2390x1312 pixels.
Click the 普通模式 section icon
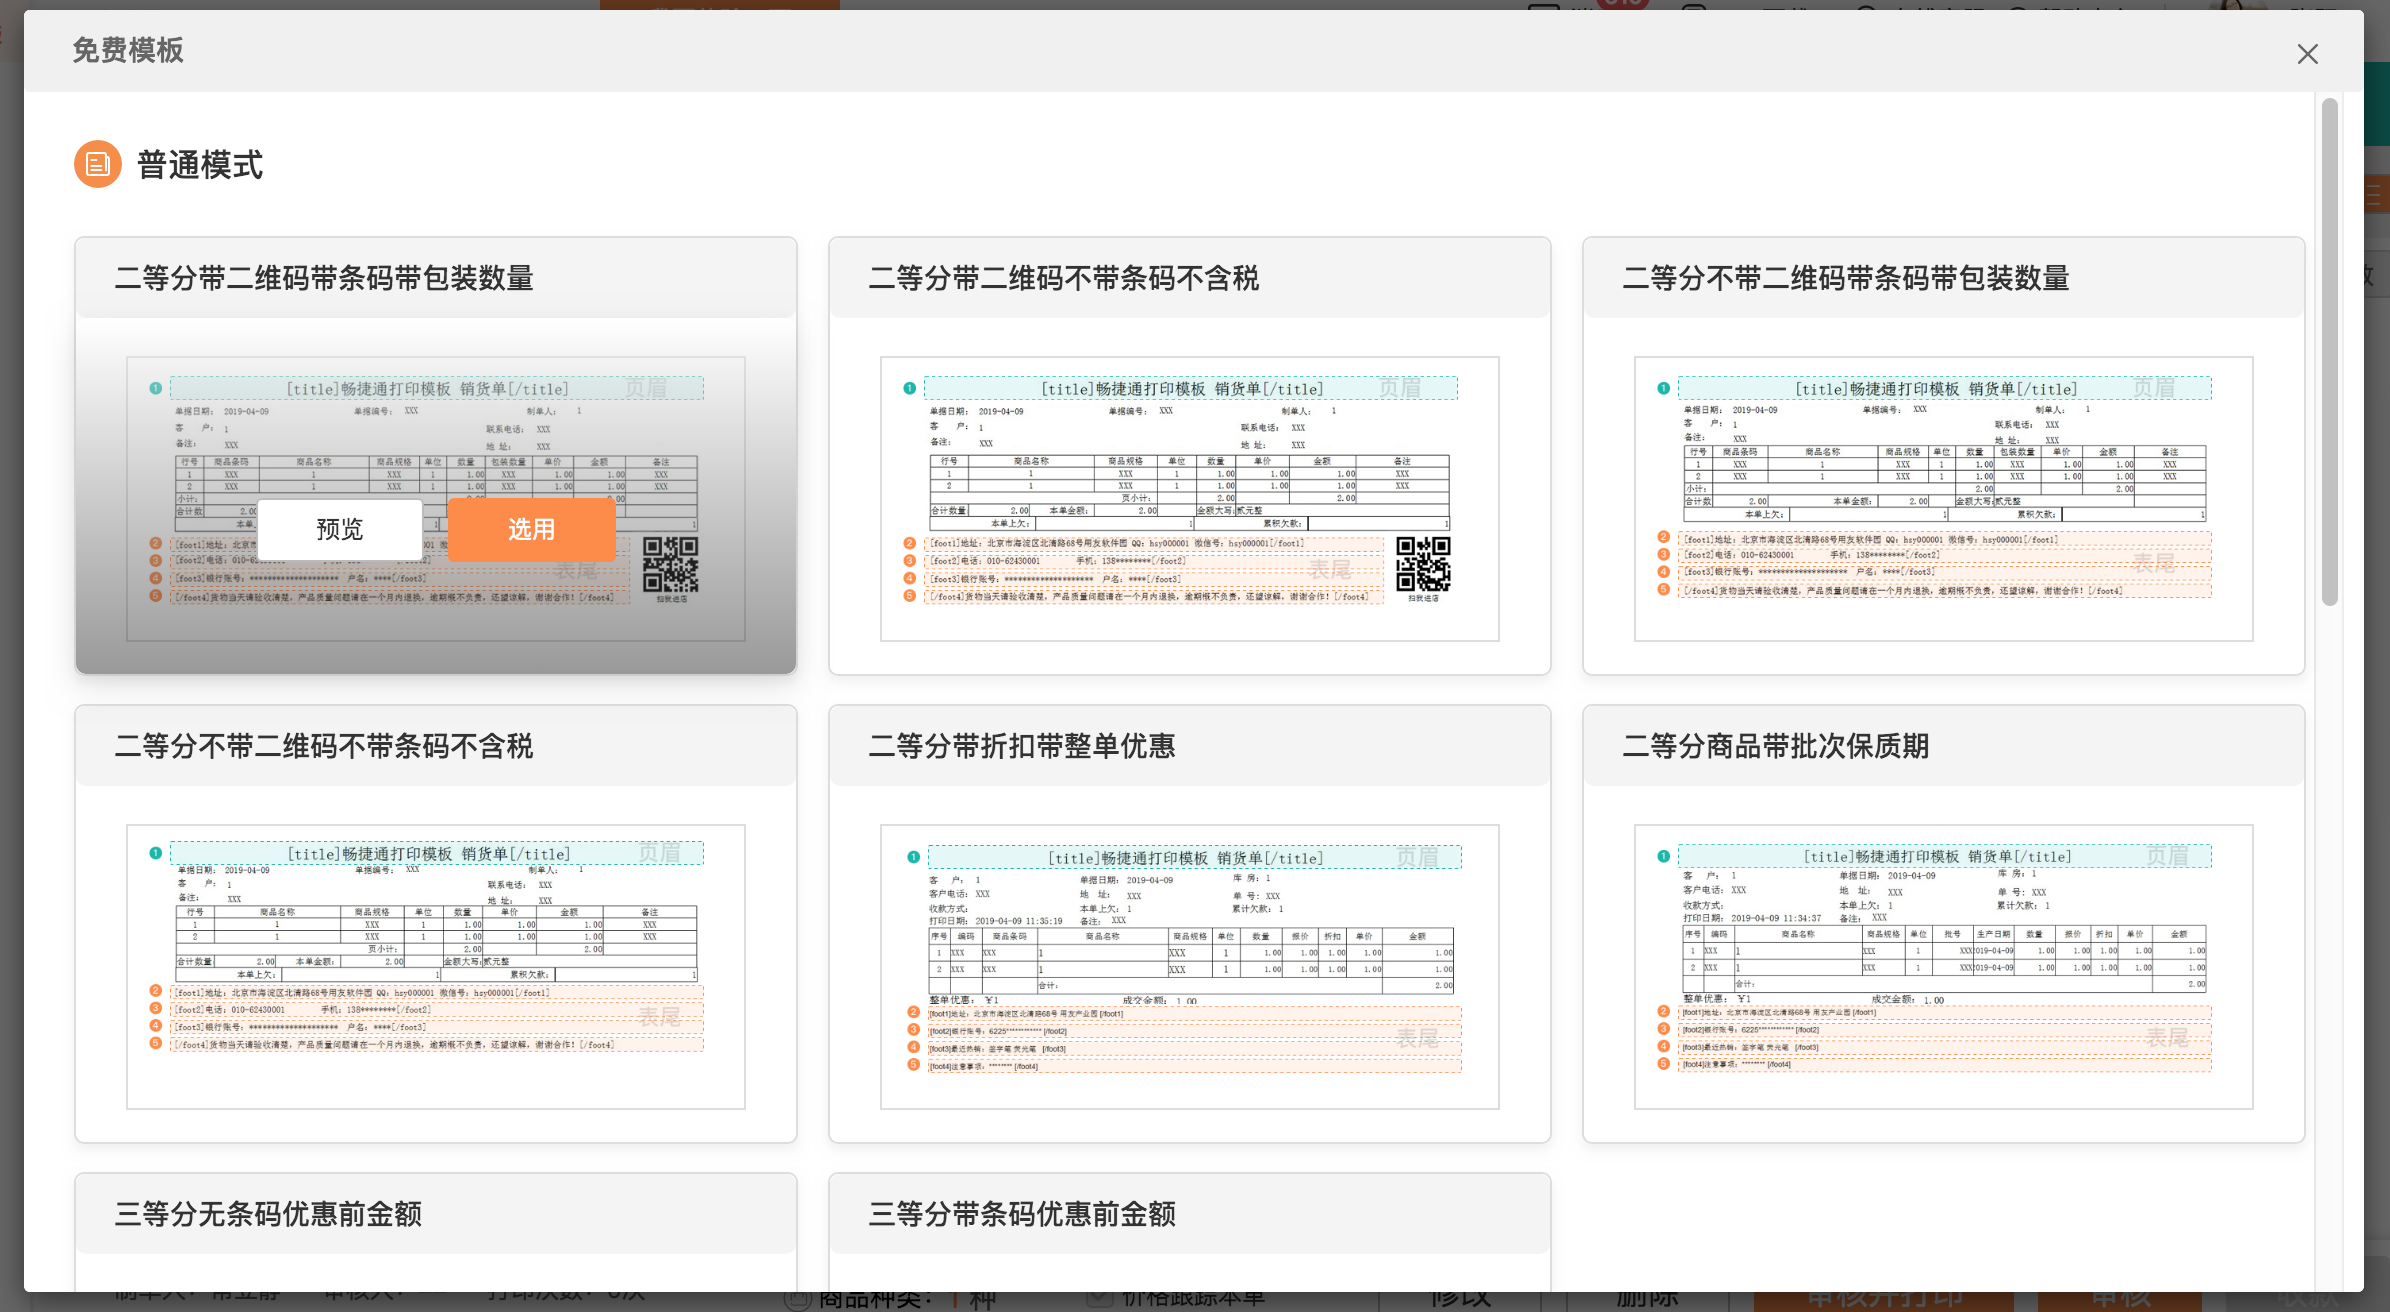point(94,165)
